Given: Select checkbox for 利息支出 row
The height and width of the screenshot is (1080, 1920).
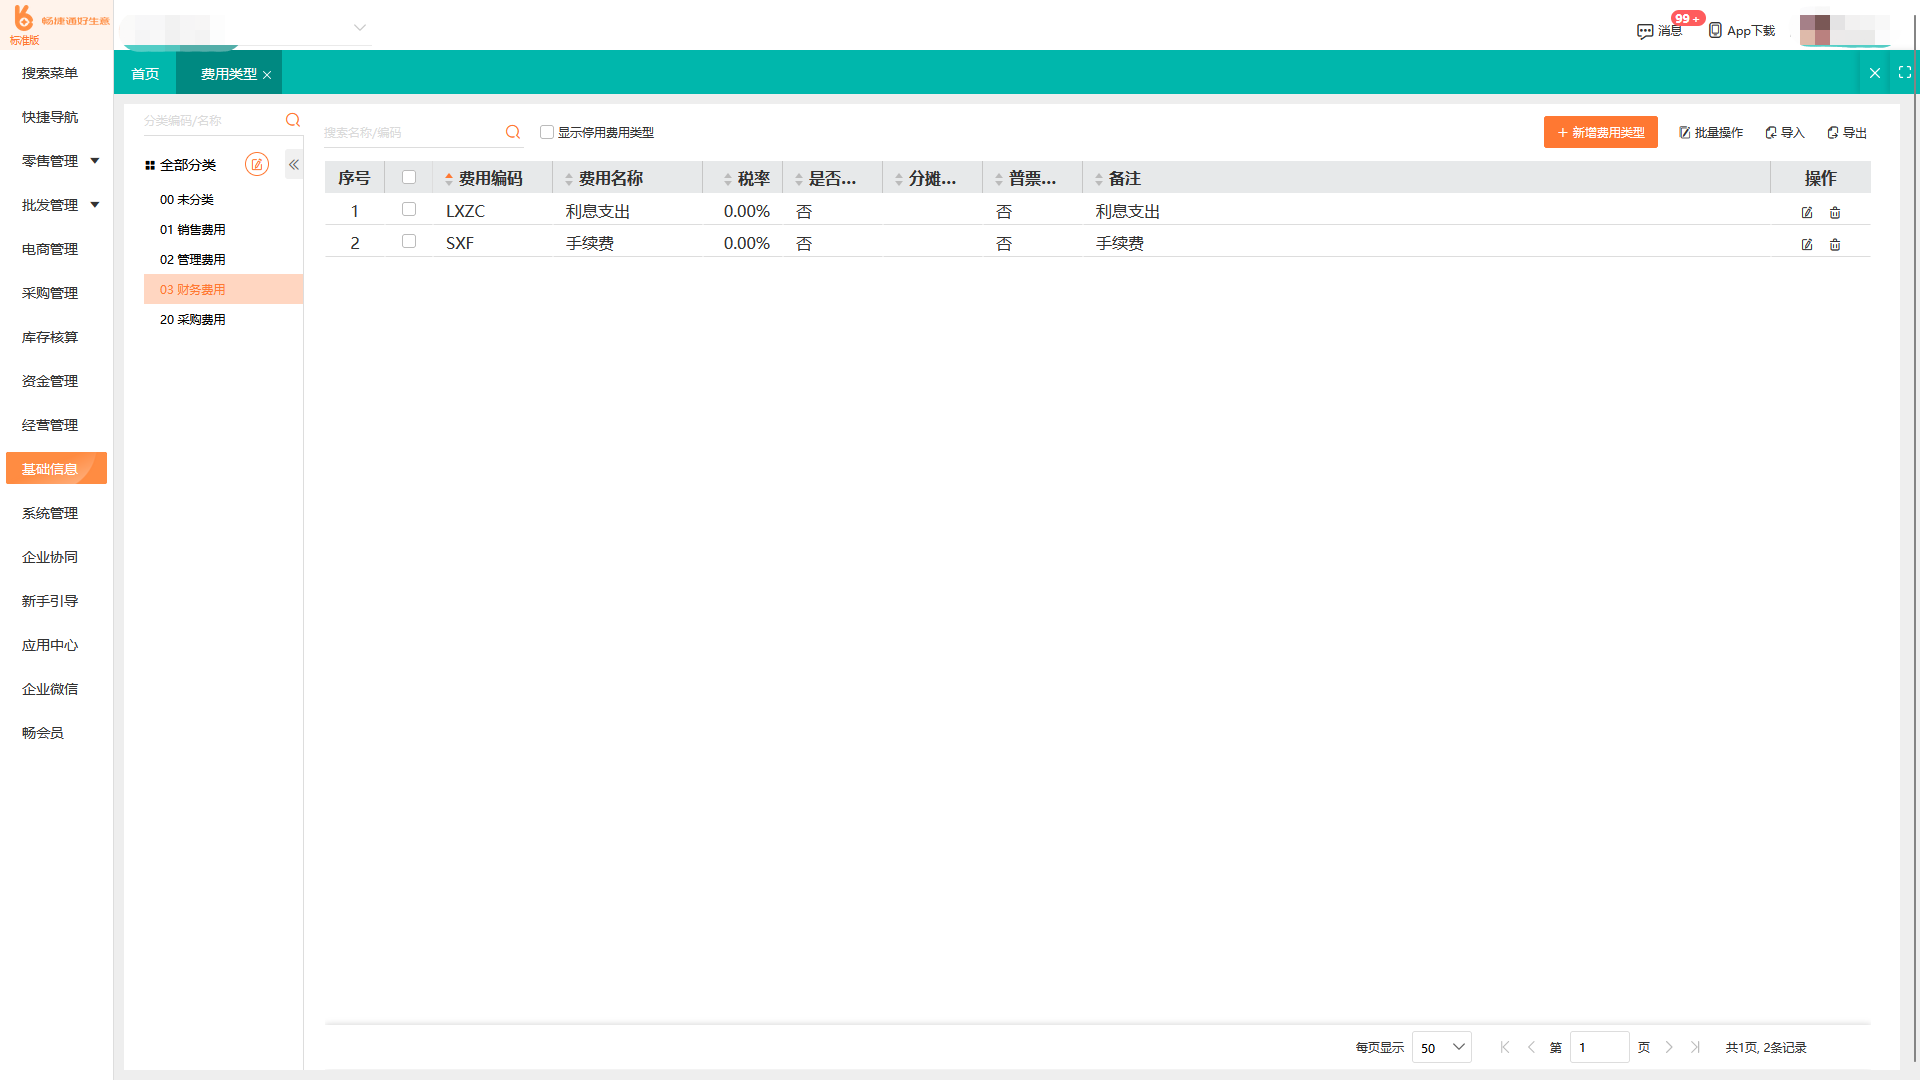Looking at the screenshot, I should (x=407, y=210).
